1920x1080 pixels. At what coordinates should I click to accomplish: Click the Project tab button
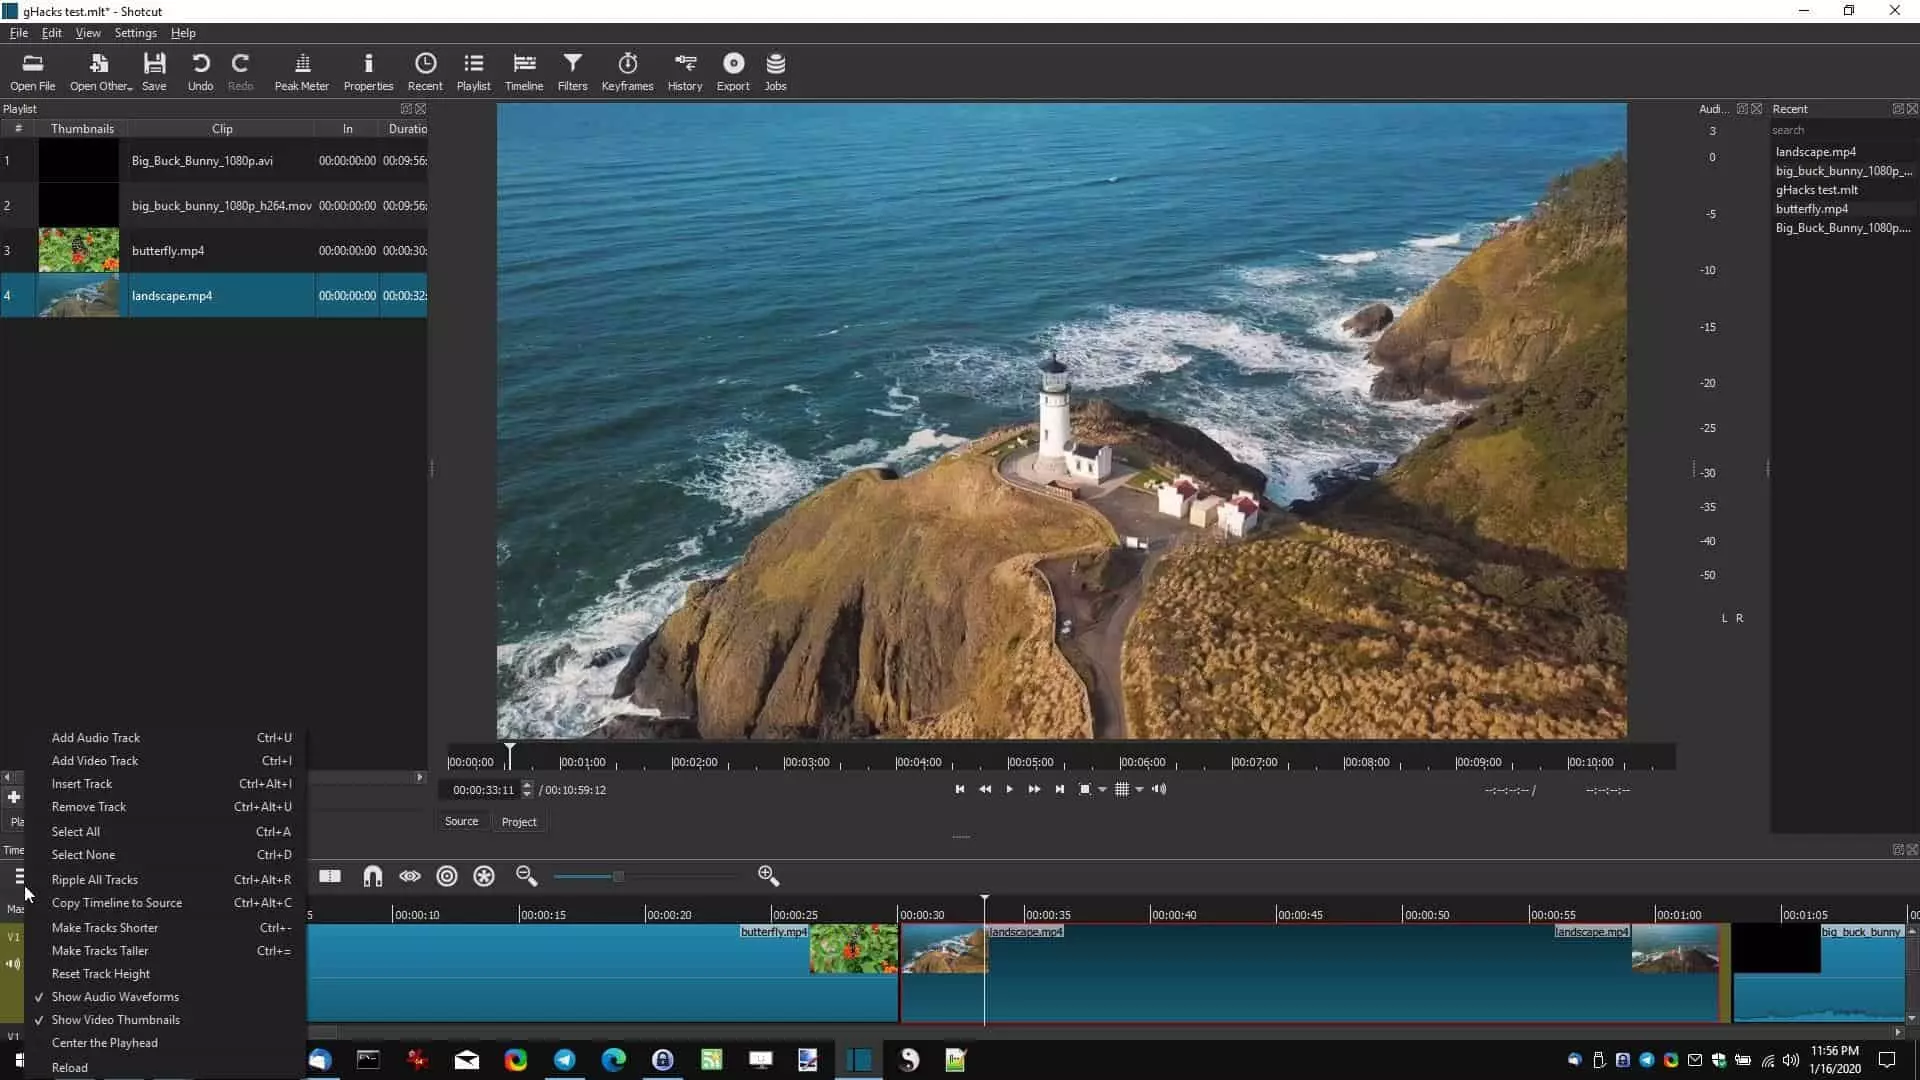518,822
